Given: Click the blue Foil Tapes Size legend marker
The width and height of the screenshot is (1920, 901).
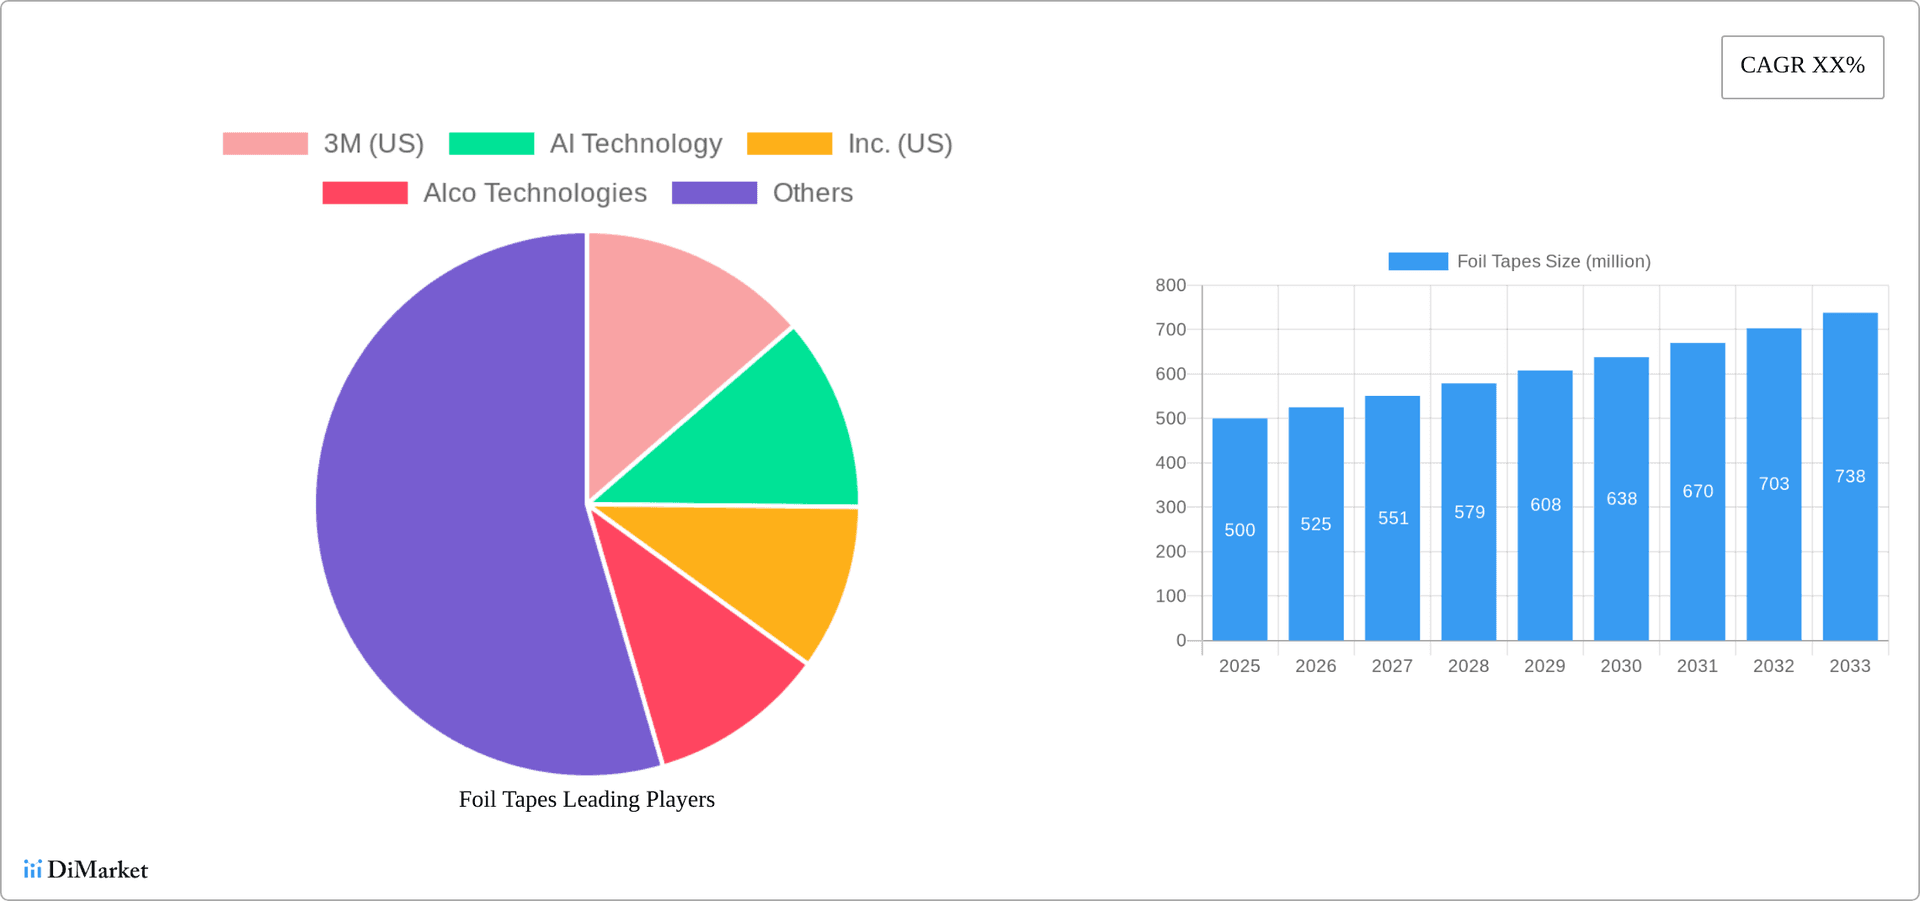Looking at the screenshot, I should point(1416,261).
